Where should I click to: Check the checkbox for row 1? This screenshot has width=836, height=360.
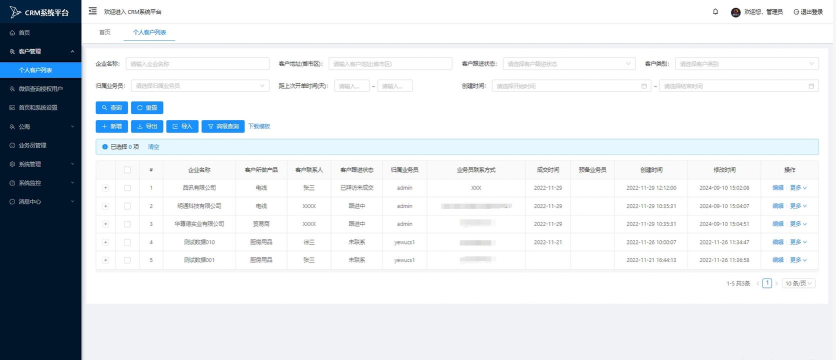(127, 188)
